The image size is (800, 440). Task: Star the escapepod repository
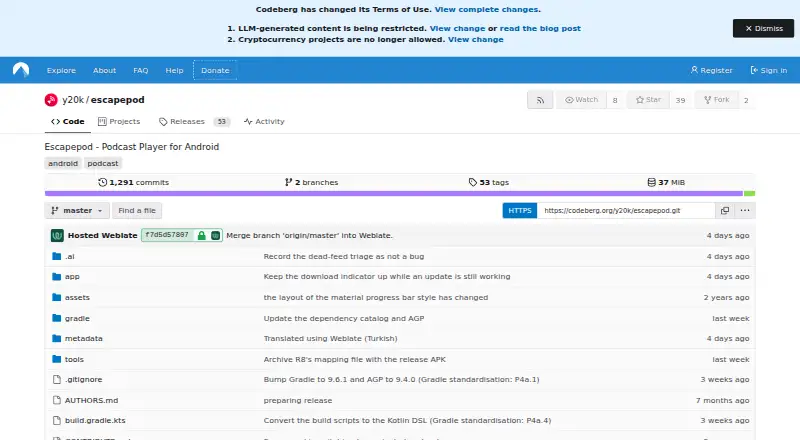pos(648,100)
